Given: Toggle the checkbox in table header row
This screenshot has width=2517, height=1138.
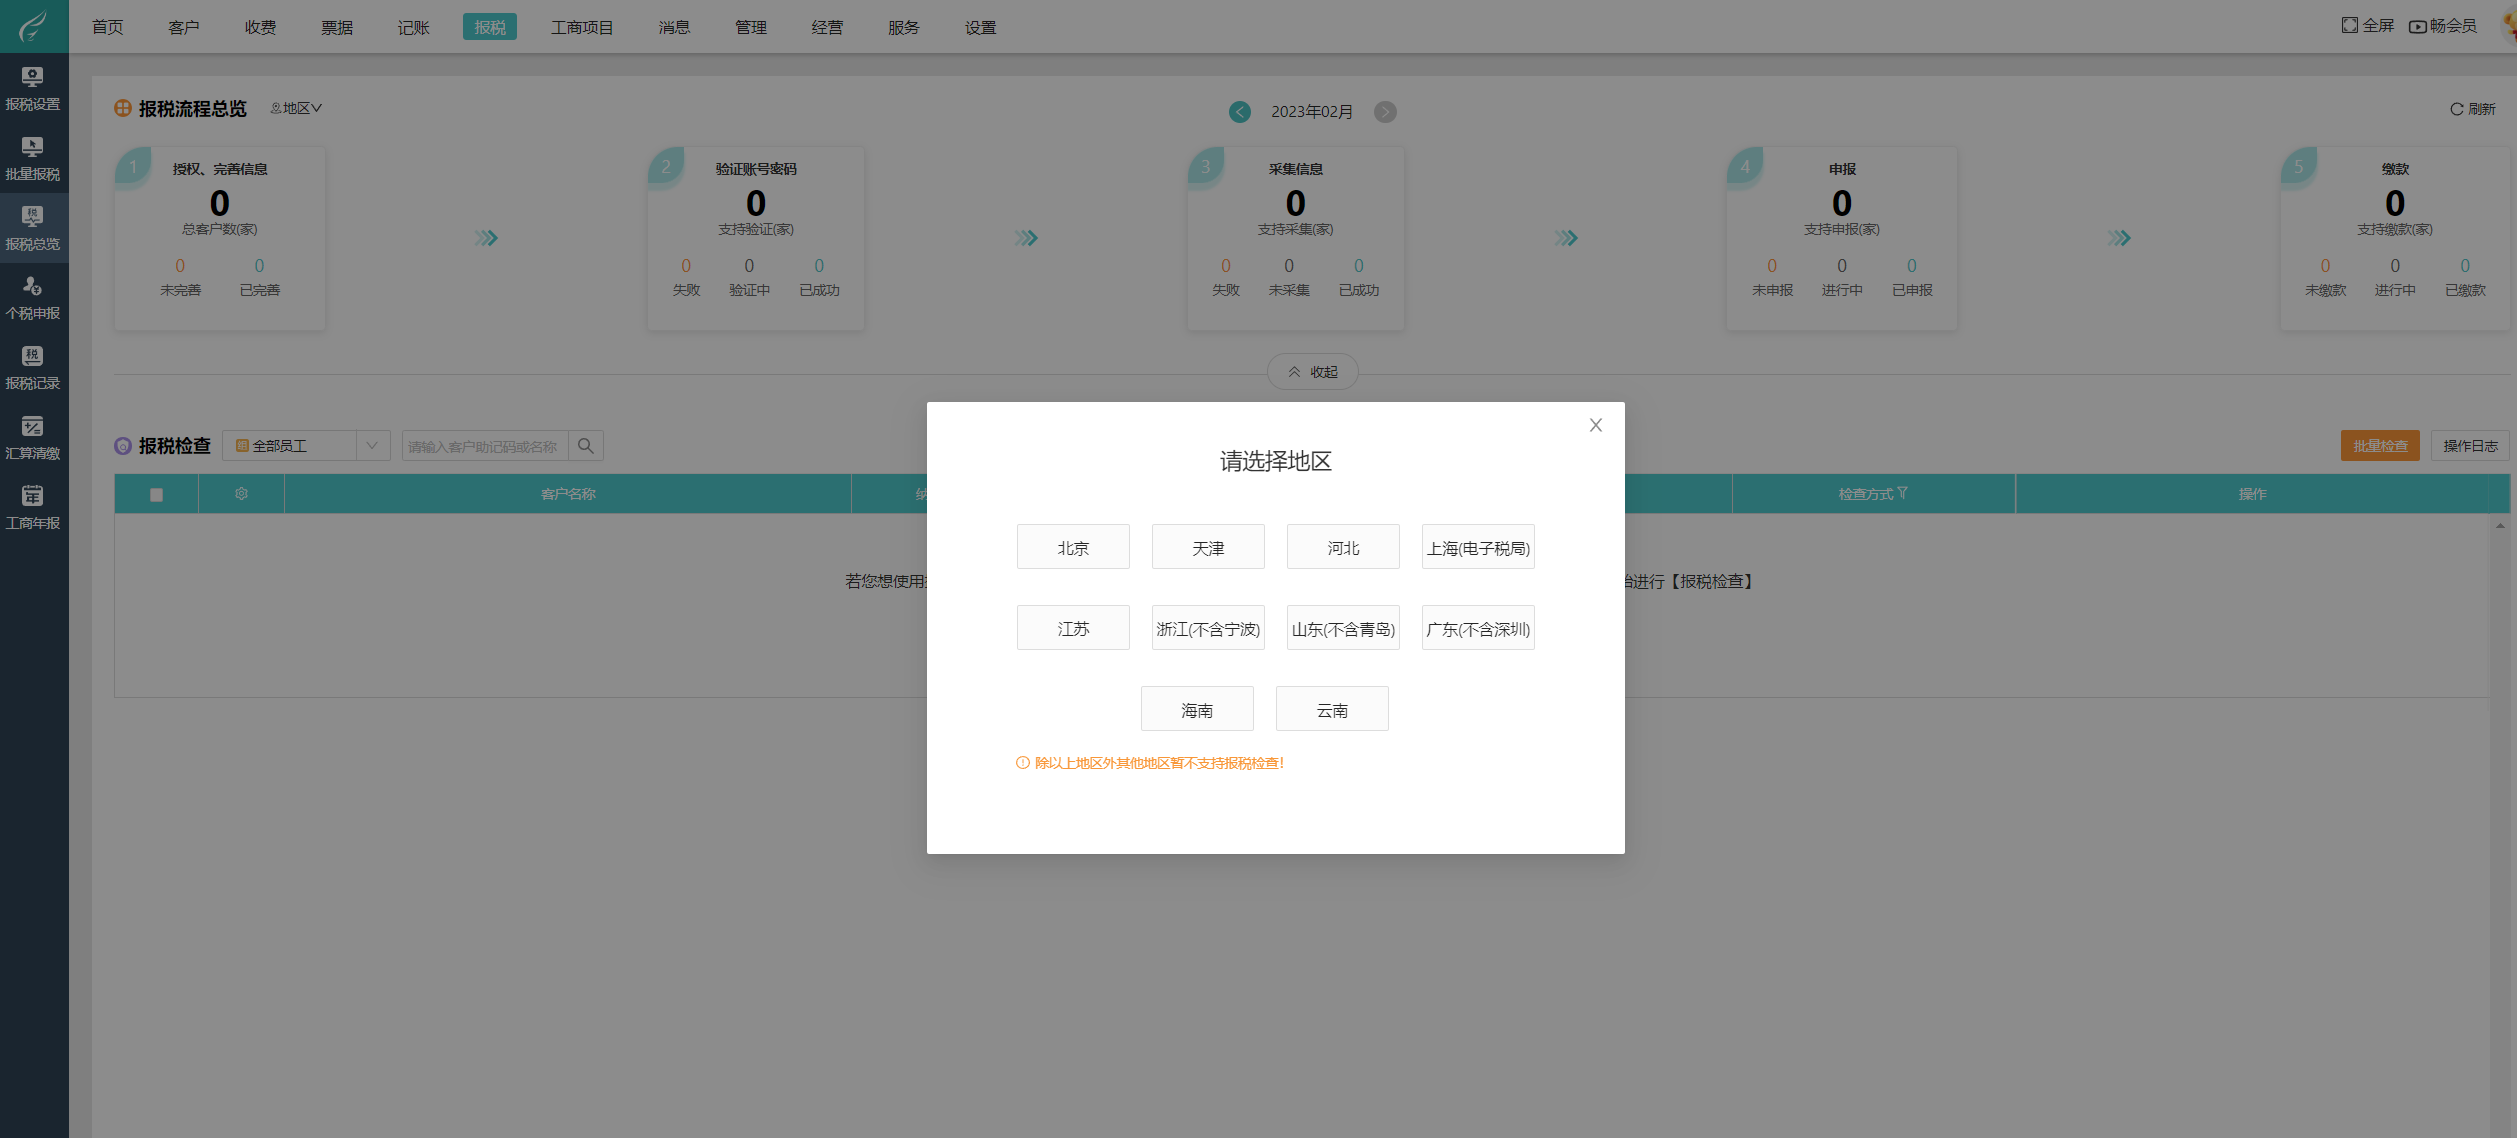Looking at the screenshot, I should tap(157, 494).
